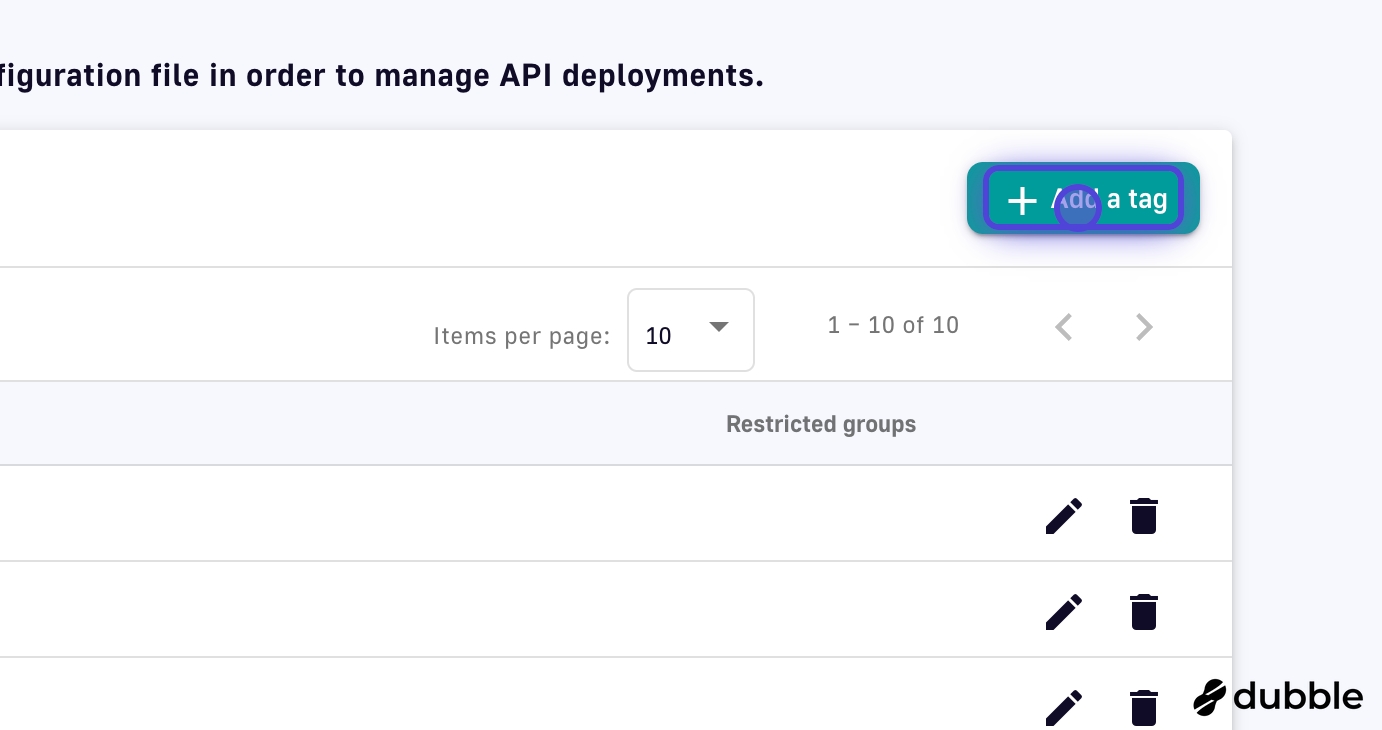Delete the second row tag with trash
Screen dimensions: 1382x730
click(x=1143, y=611)
